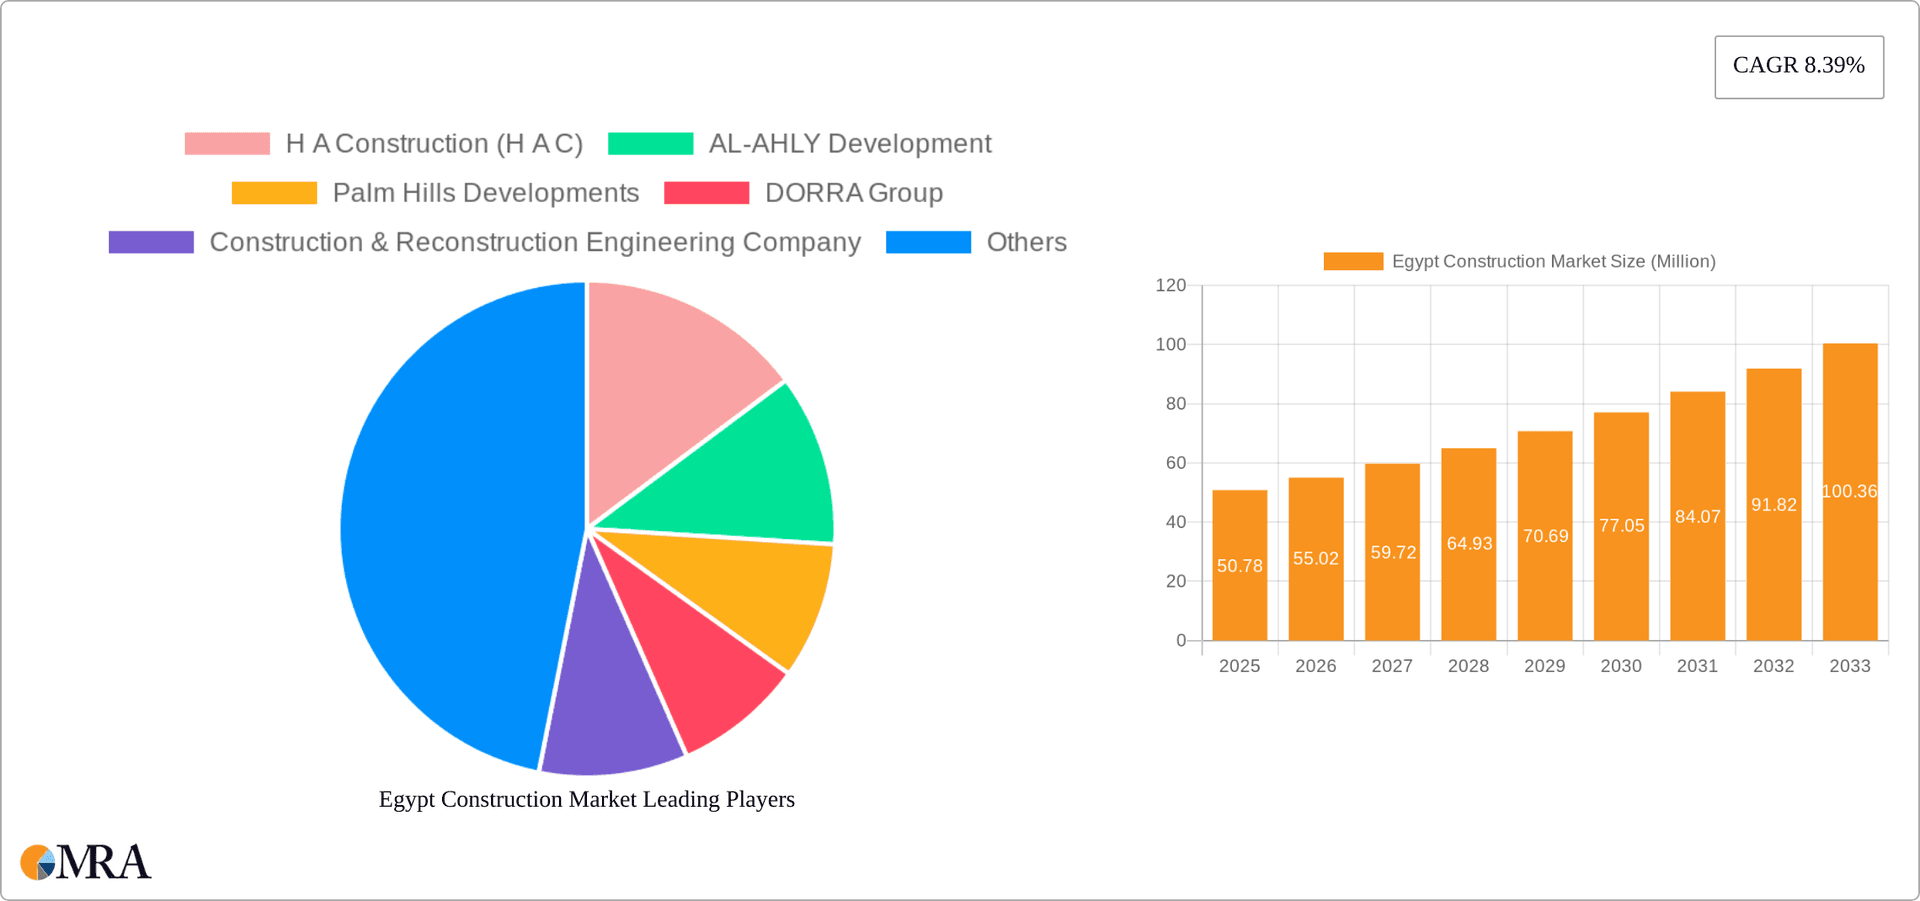Select the pink H A Construction pie slice
The height and width of the screenshot is (901, 1920).
pos(670,370)
